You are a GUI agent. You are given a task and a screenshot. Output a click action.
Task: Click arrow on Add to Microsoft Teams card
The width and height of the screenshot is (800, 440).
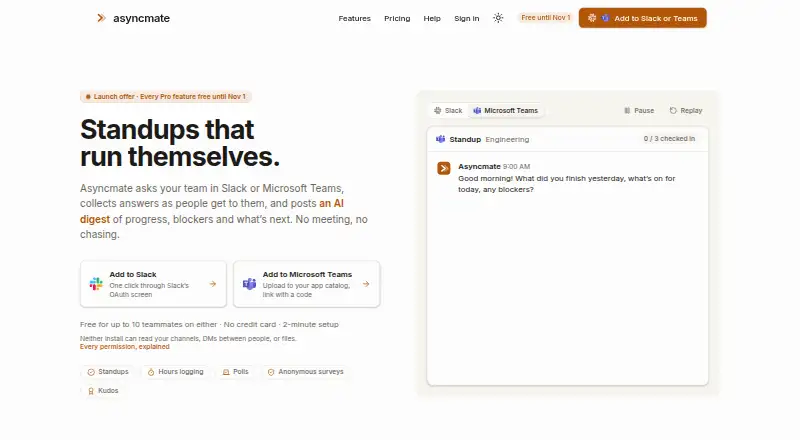point(366,284)
